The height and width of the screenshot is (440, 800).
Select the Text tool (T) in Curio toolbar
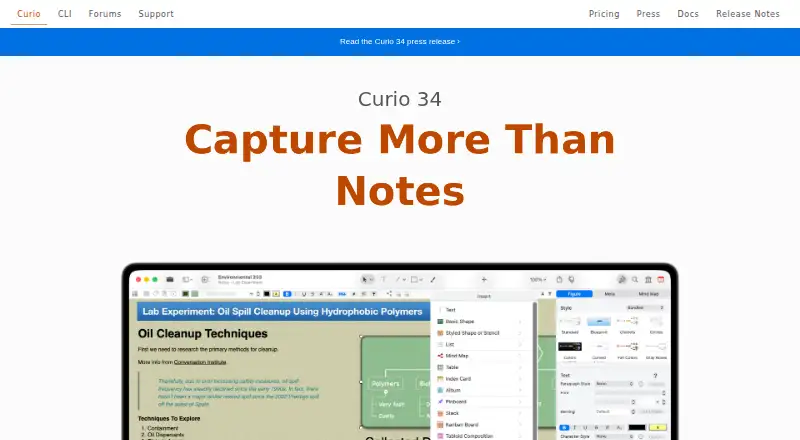point(383,279)
